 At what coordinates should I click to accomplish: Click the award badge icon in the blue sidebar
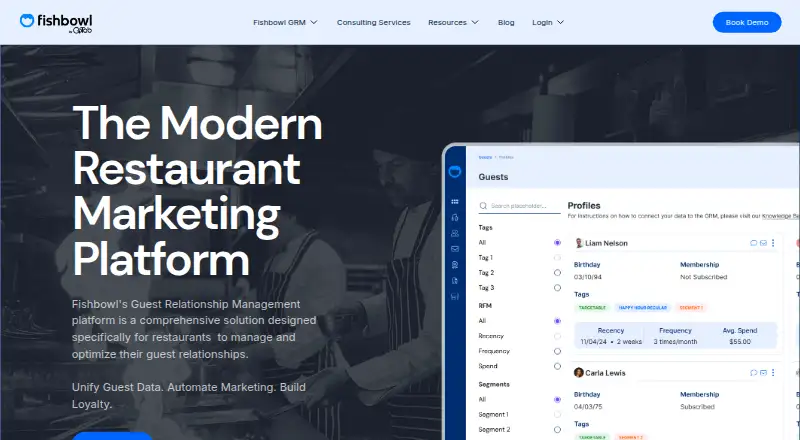tap(455, 265)
